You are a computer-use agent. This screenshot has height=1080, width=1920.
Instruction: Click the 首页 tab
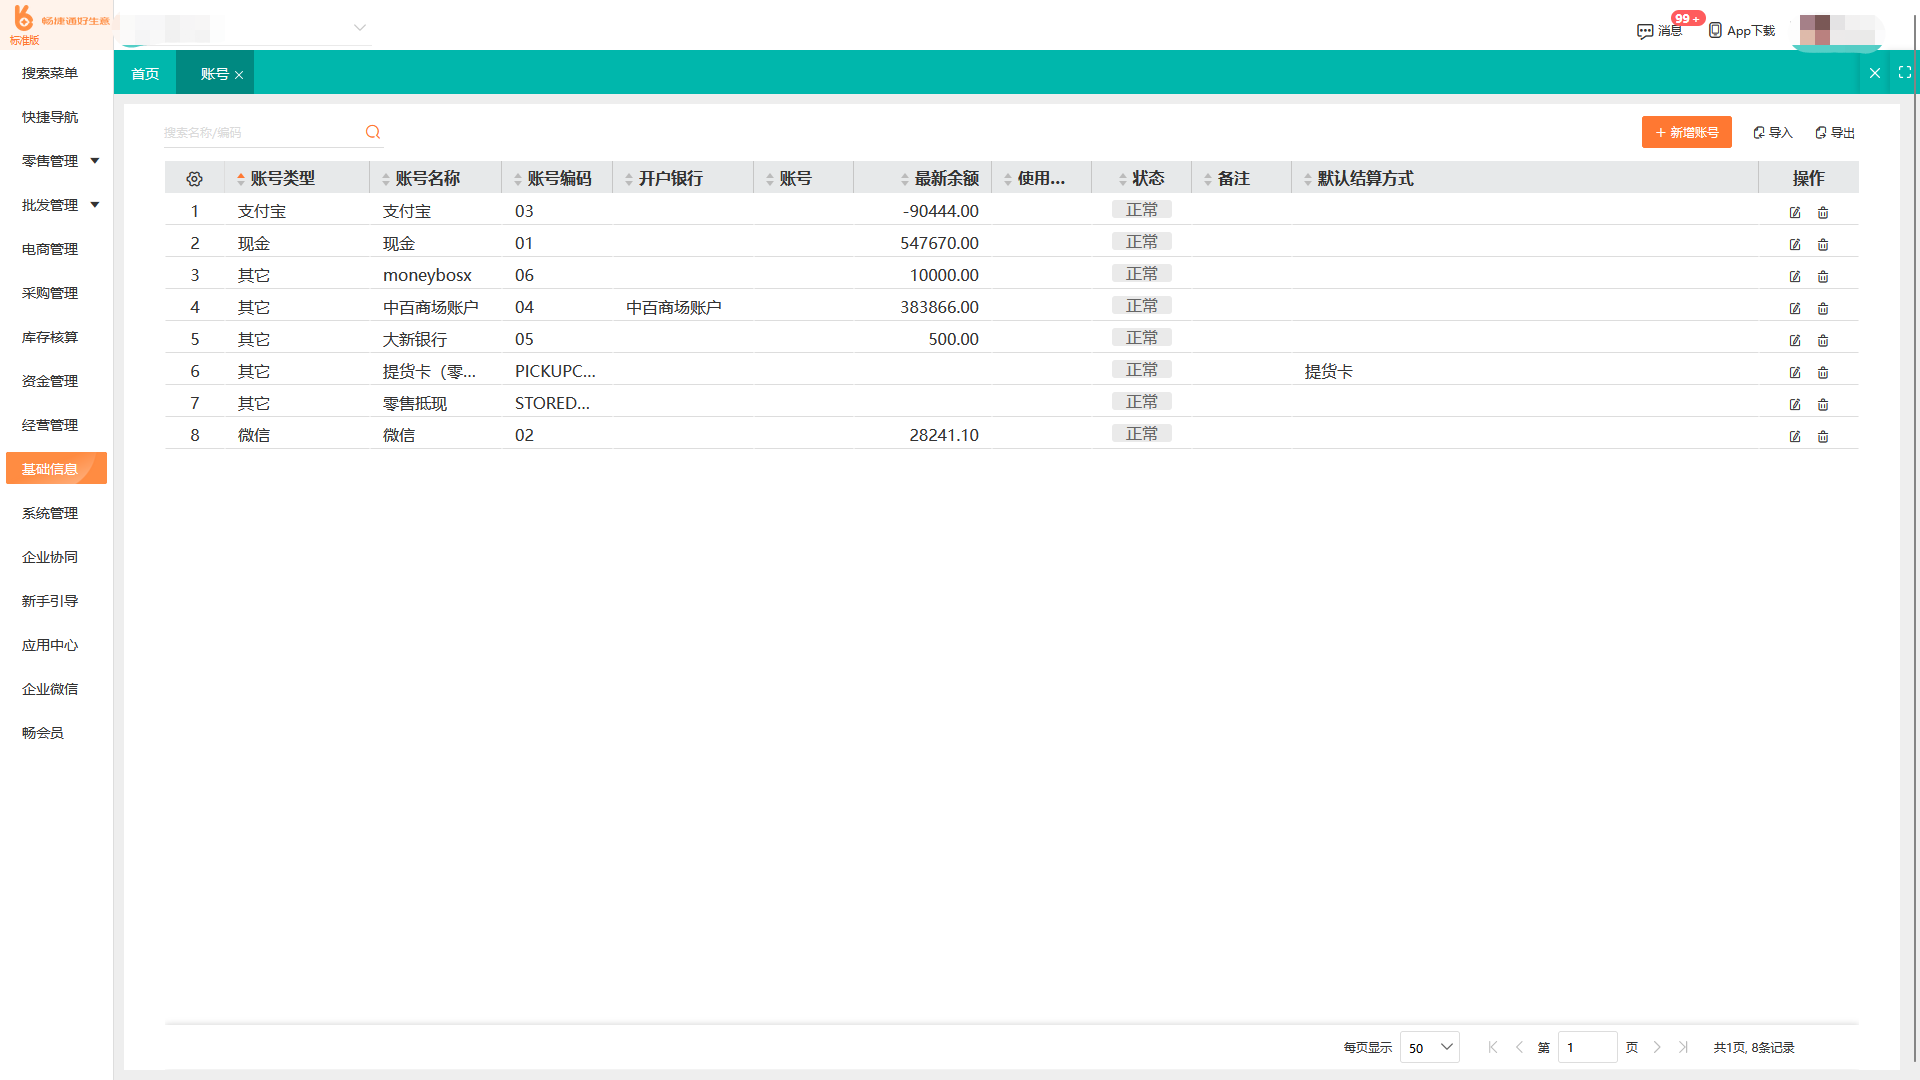coord(144,73)
